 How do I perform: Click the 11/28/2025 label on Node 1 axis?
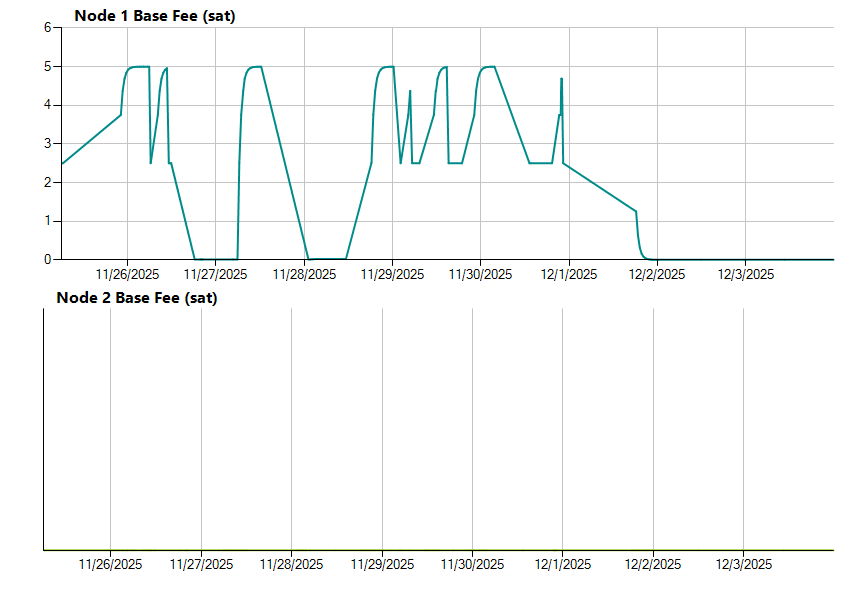(304, 274)
